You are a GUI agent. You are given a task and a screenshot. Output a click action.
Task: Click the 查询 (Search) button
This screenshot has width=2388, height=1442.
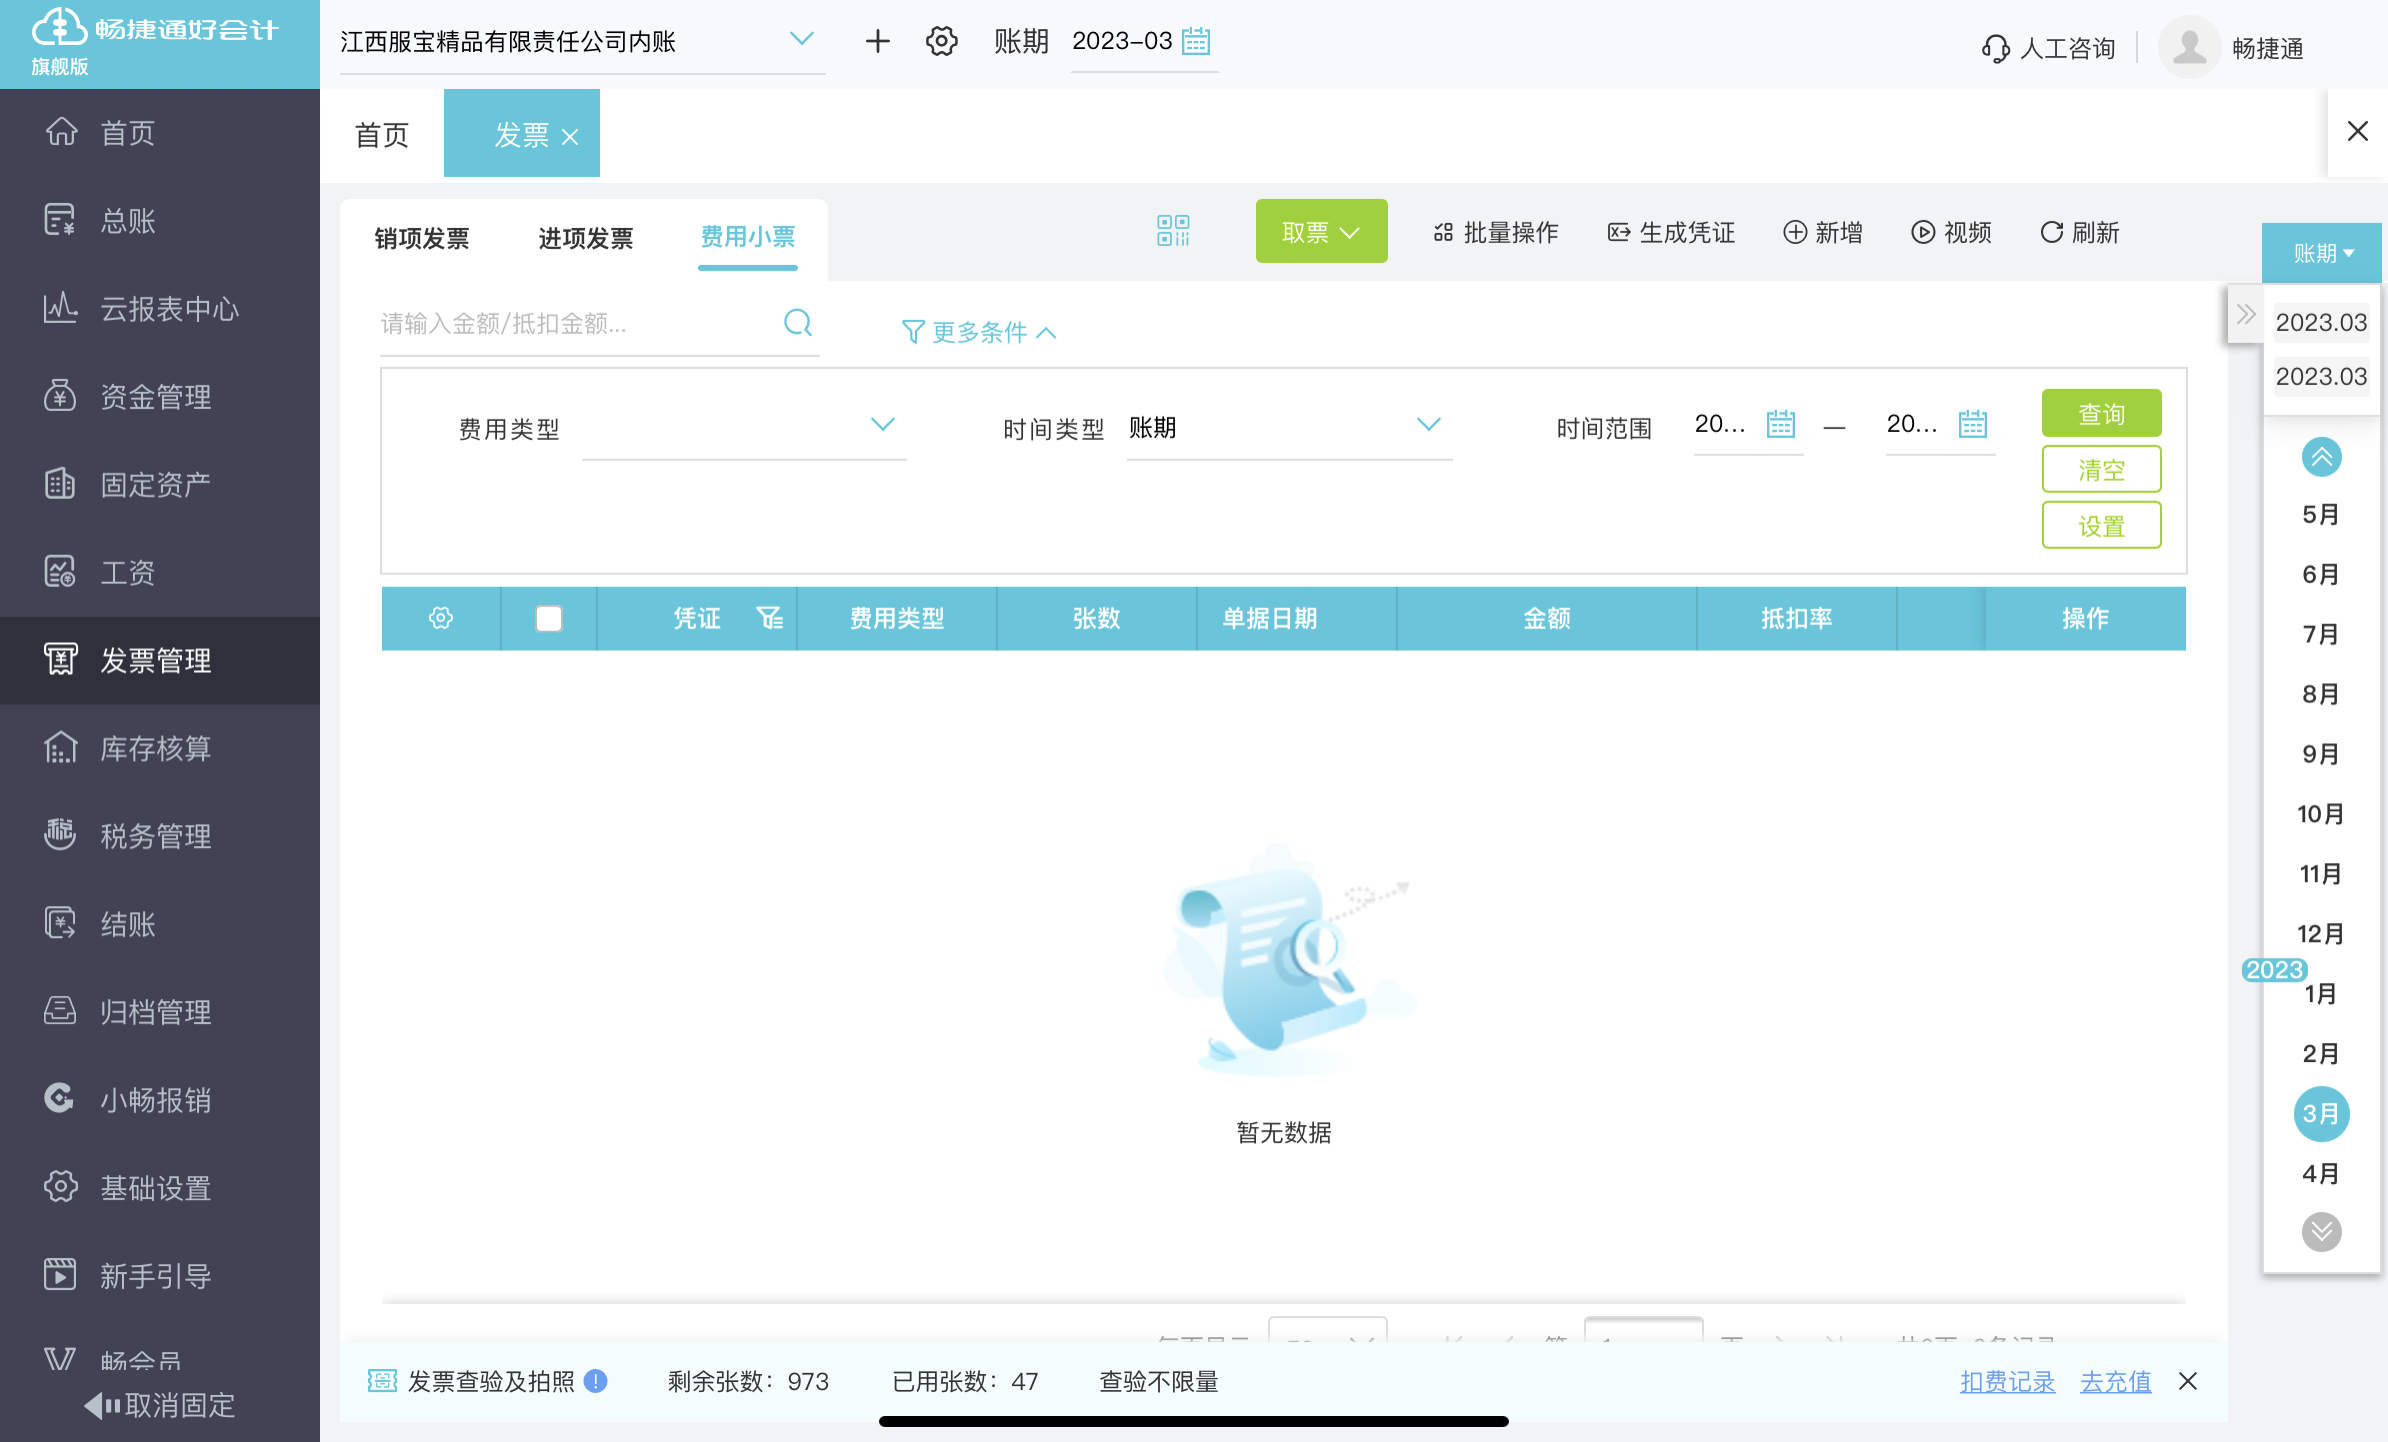pos(2101,413)
